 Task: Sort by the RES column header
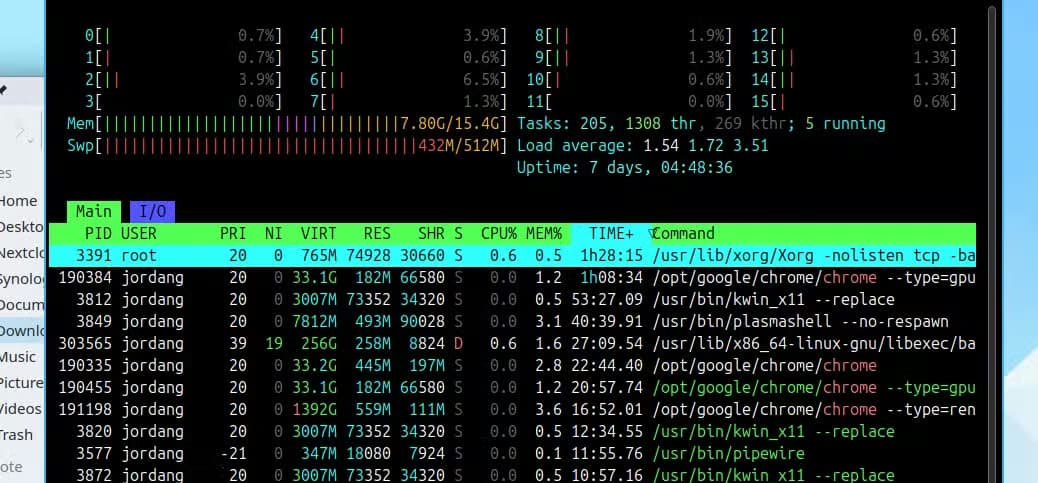pyautogui.click(x=377, y=234)
